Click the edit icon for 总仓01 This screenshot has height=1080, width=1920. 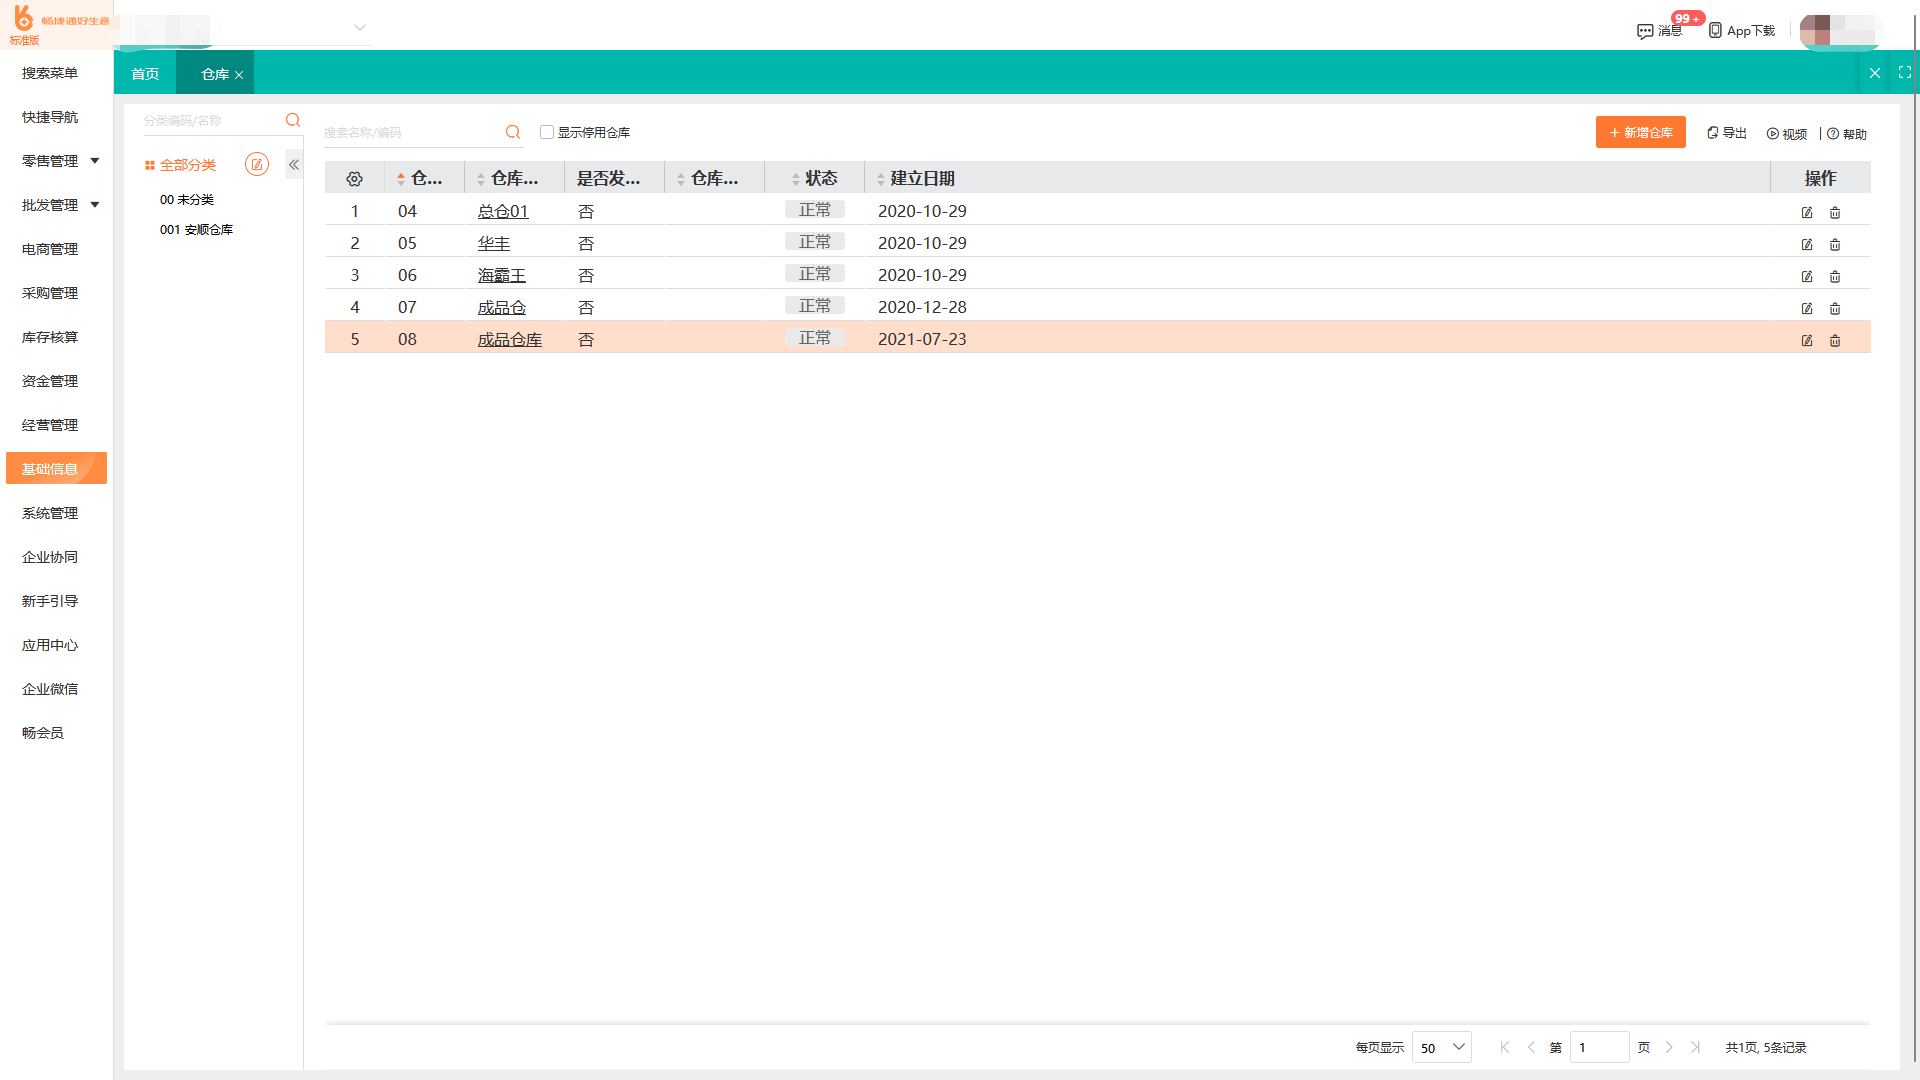click(1807, 211)
